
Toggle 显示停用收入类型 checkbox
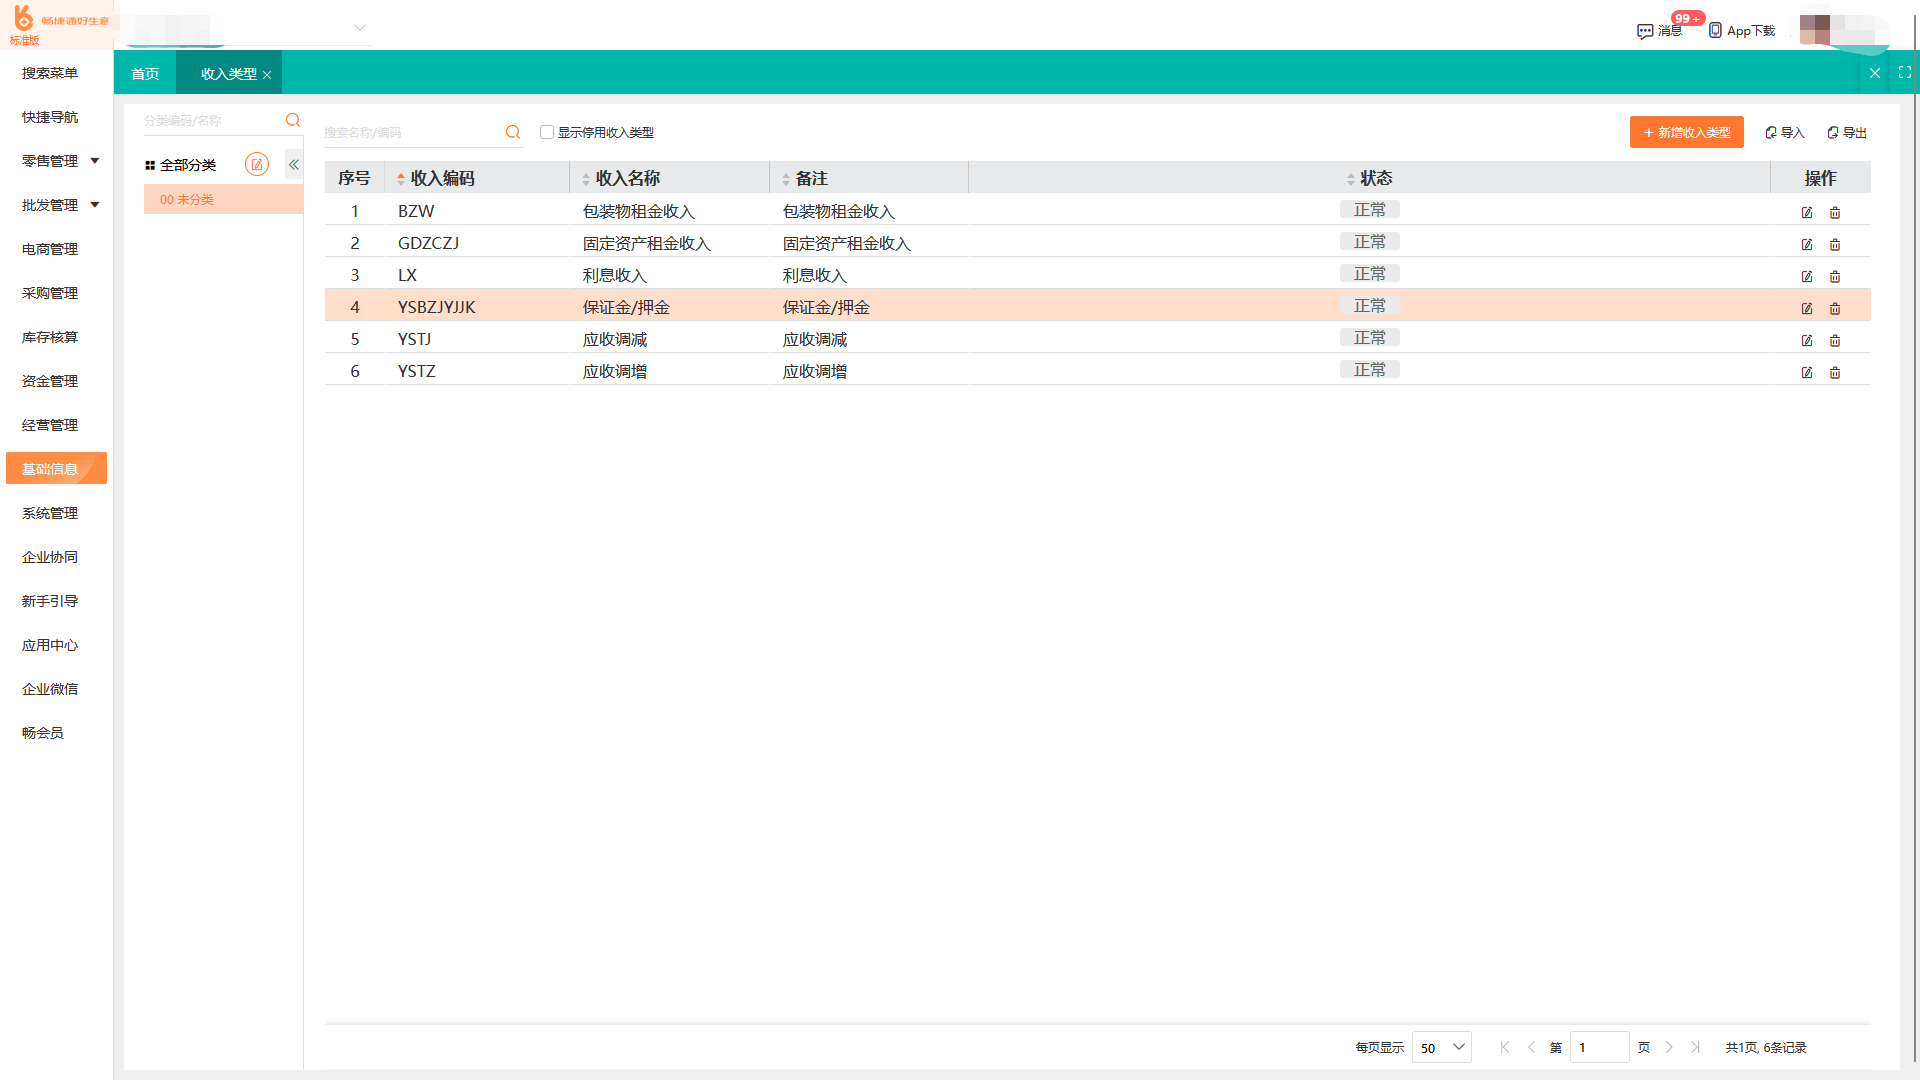tap(547, 131)
